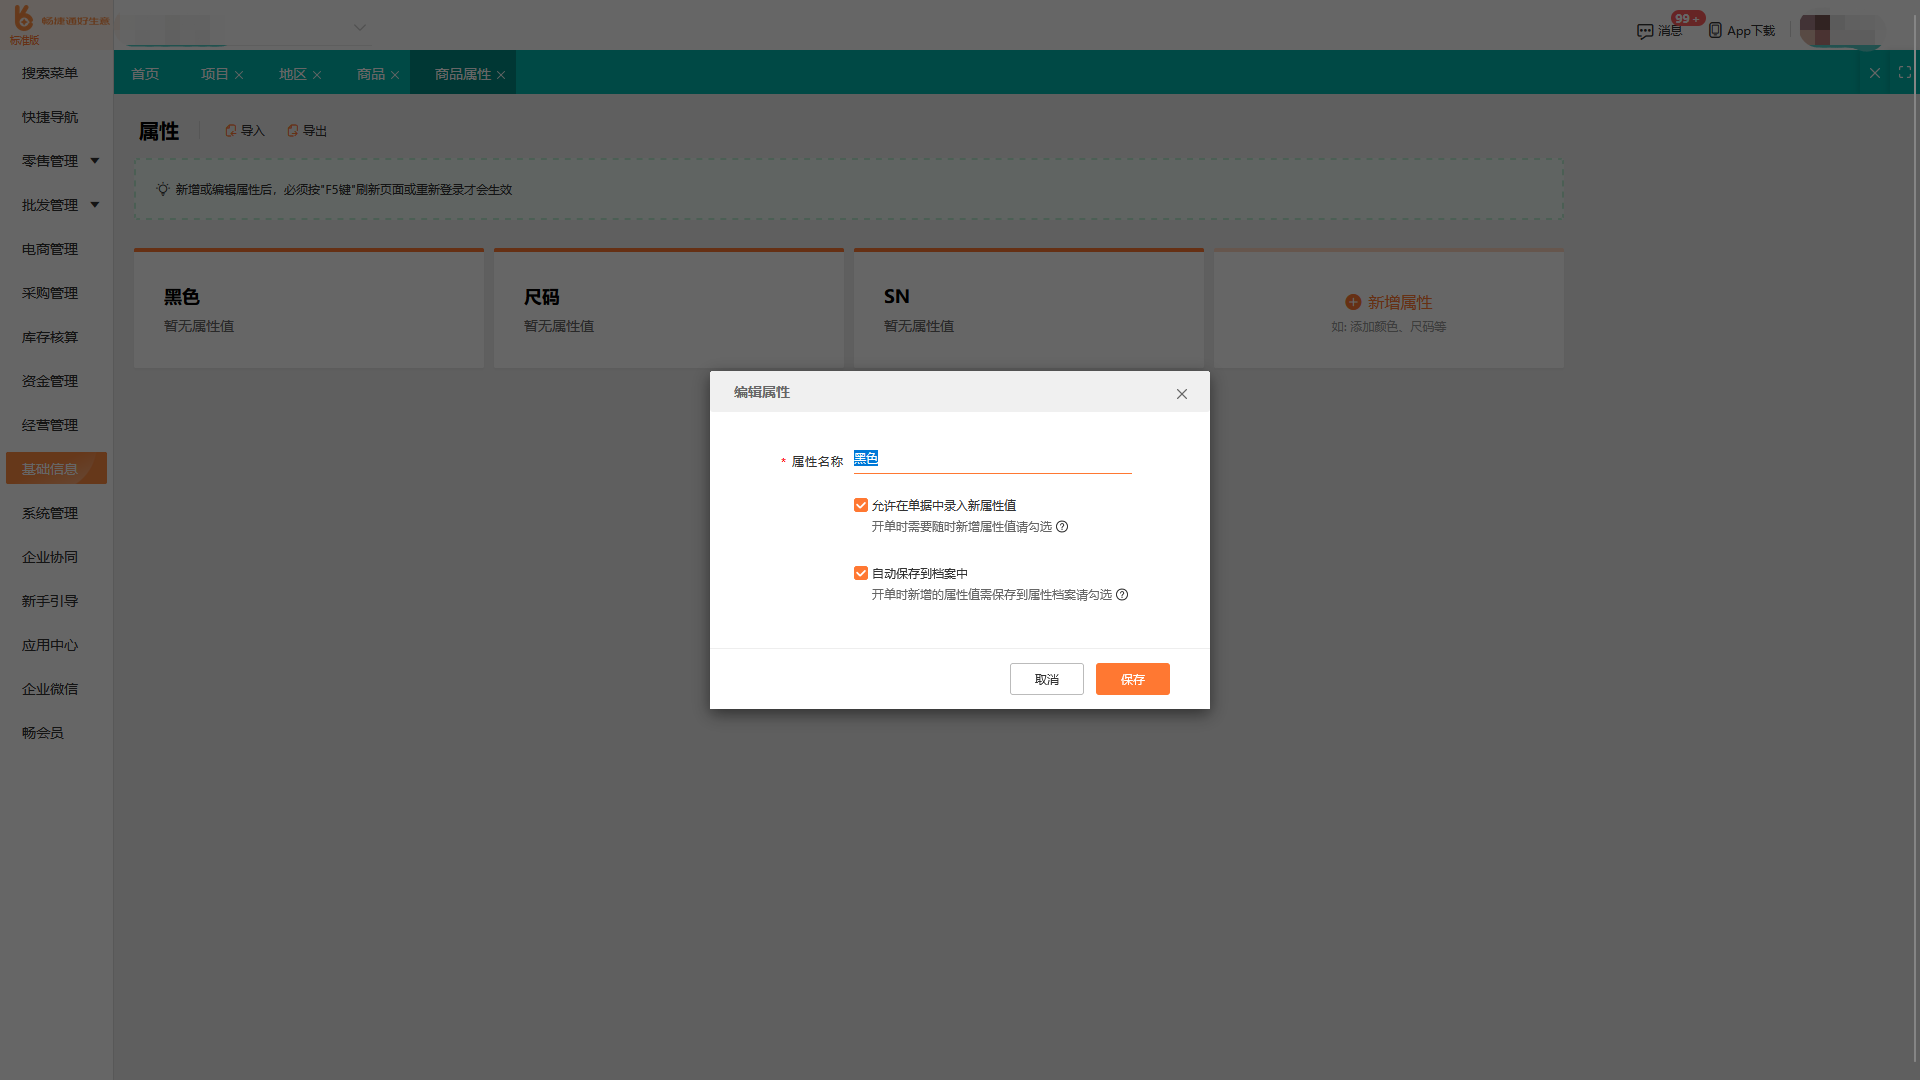The image size is (1920, 1080).
Task: Click the 6 logo icon top left
Action: (24, 16)
